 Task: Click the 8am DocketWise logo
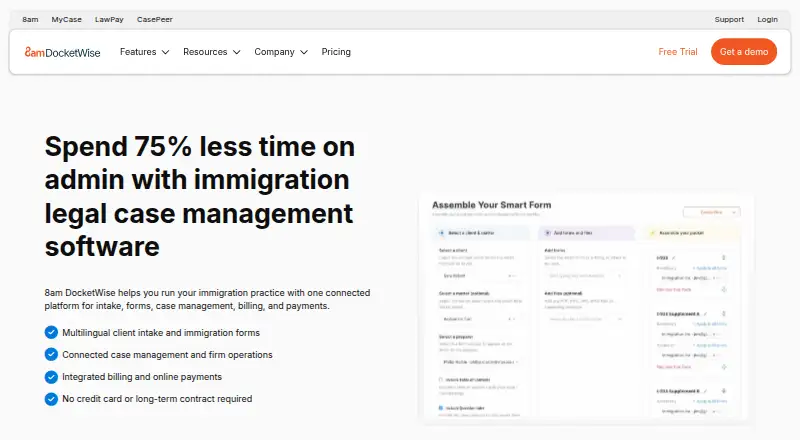click(62, 52)
